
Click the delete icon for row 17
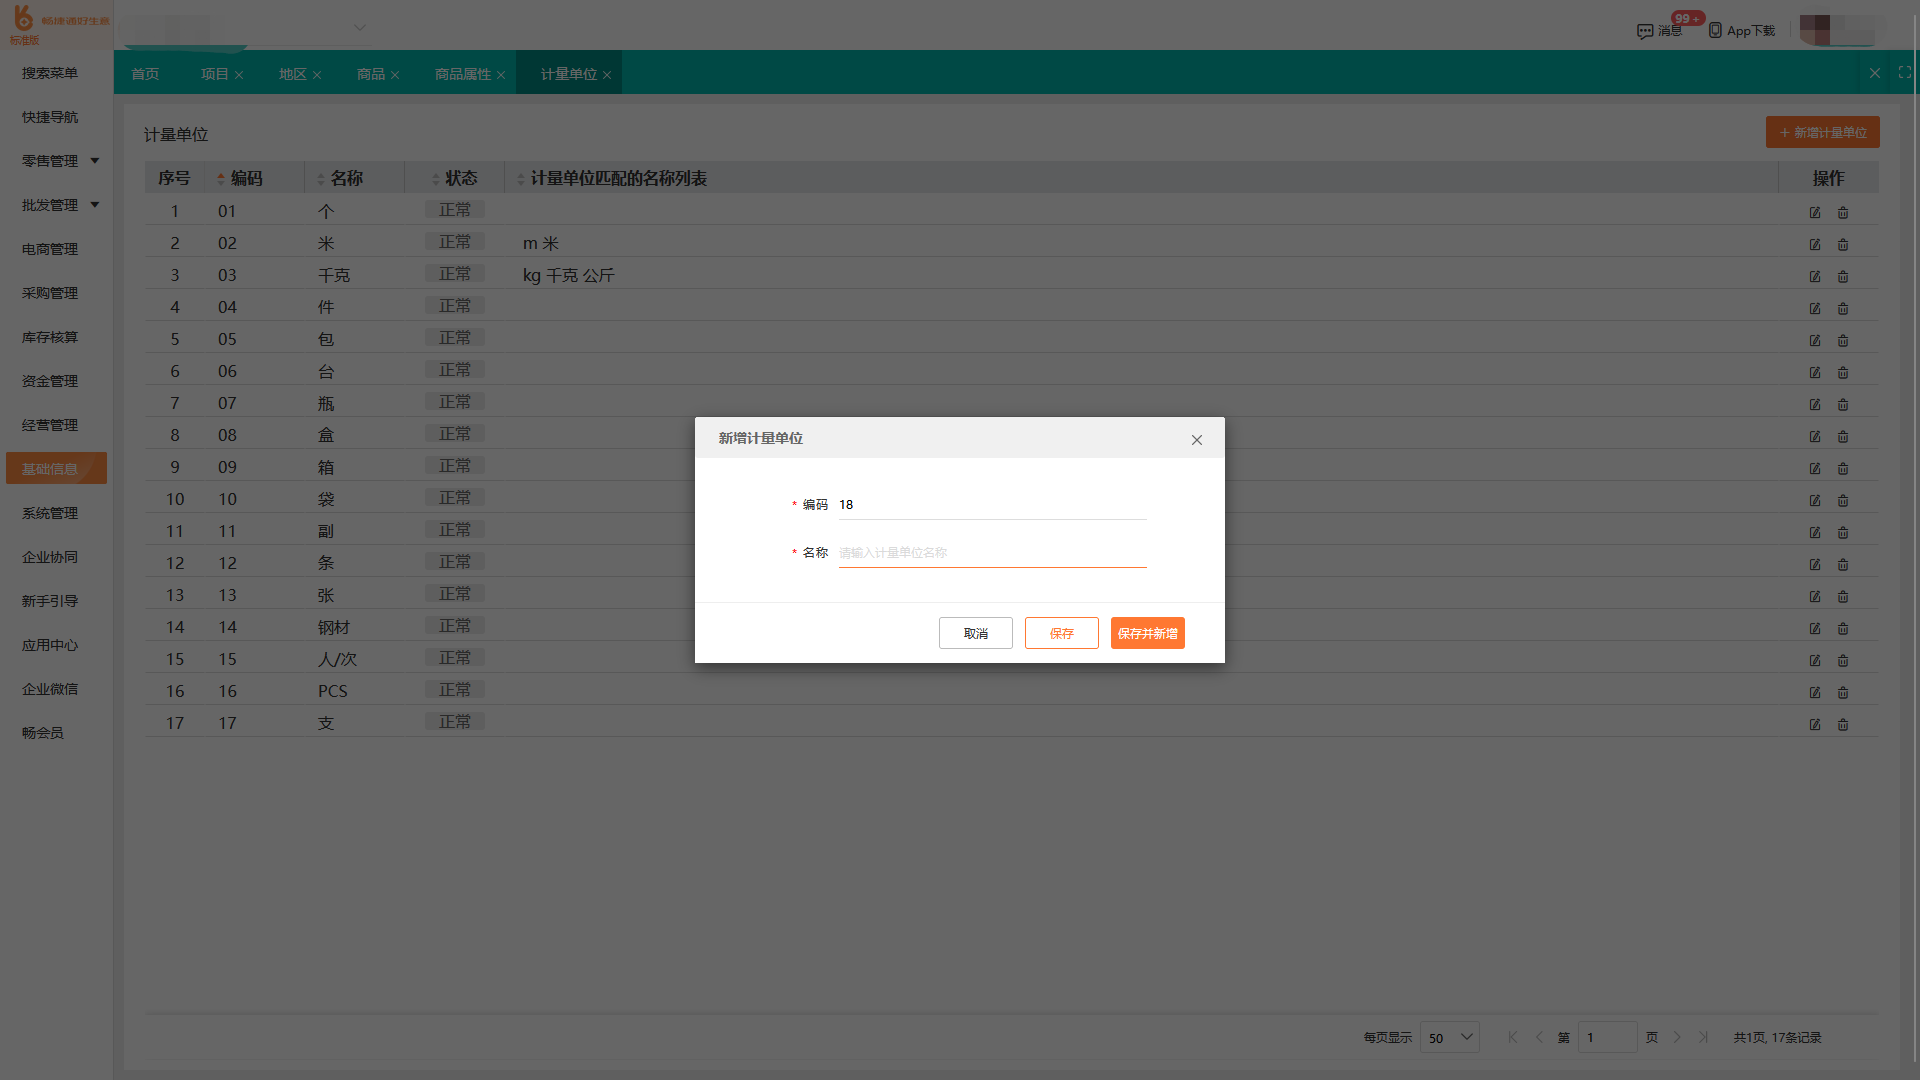1844,724
